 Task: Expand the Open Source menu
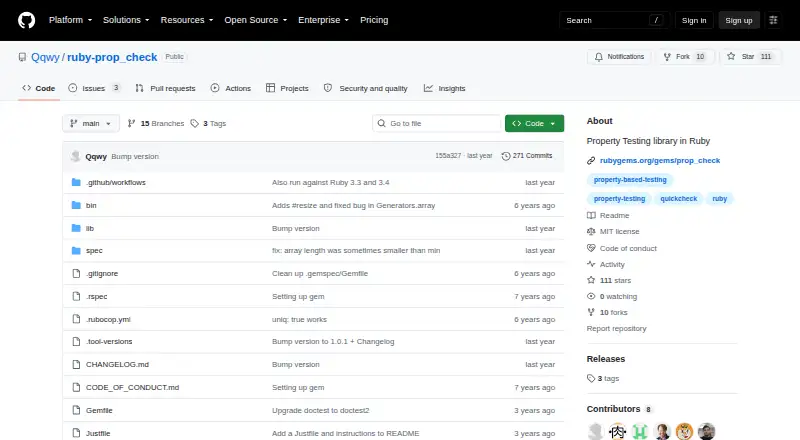tap(256, 20)
